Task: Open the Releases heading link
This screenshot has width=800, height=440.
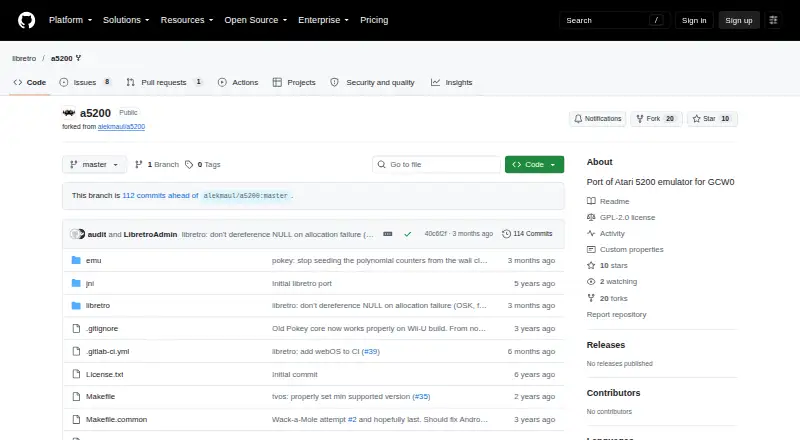Action: tap(606, 345)
